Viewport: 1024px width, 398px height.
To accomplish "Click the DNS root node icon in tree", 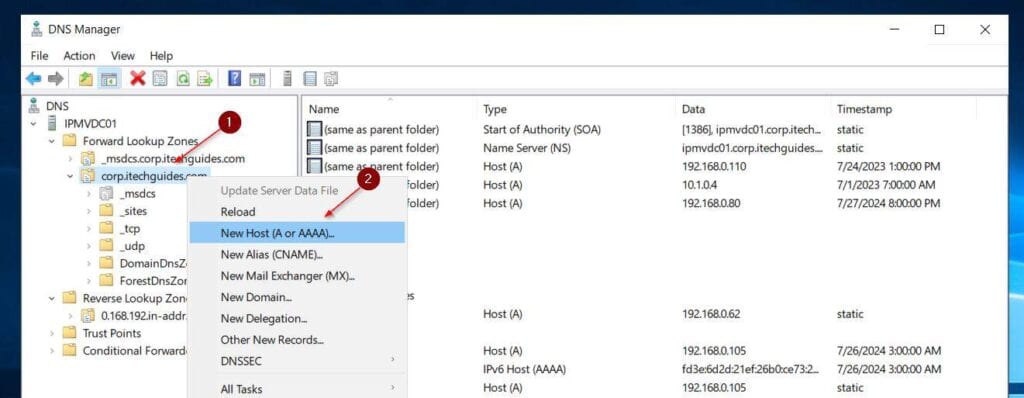I will coord(35,105).
